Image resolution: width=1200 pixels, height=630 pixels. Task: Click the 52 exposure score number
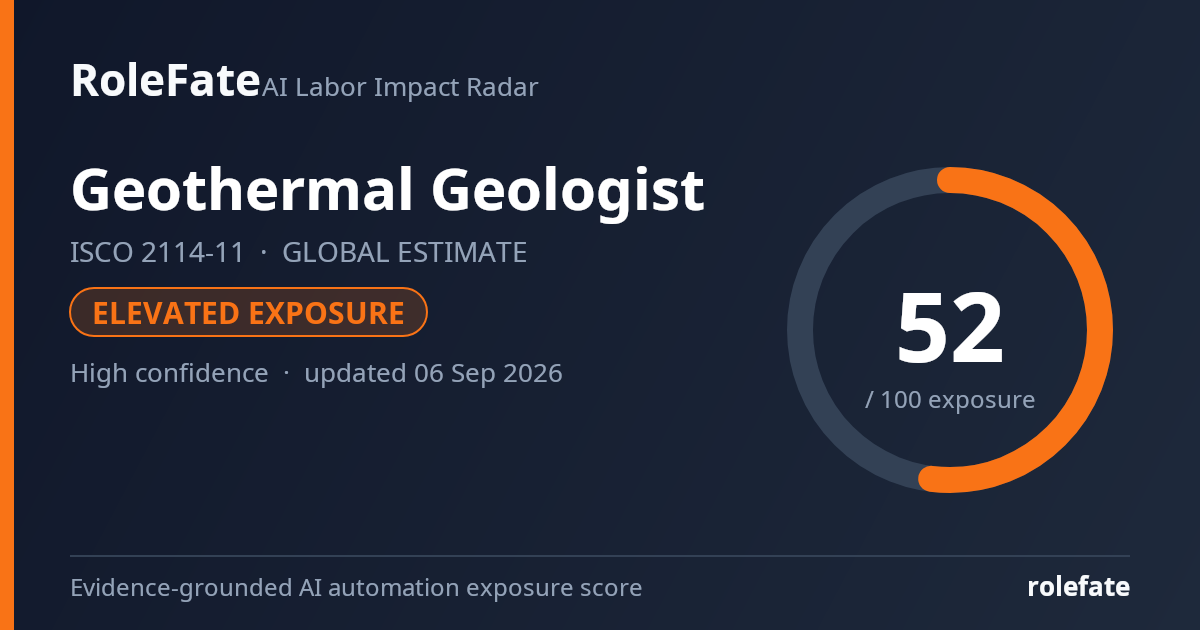pos(949,329)
